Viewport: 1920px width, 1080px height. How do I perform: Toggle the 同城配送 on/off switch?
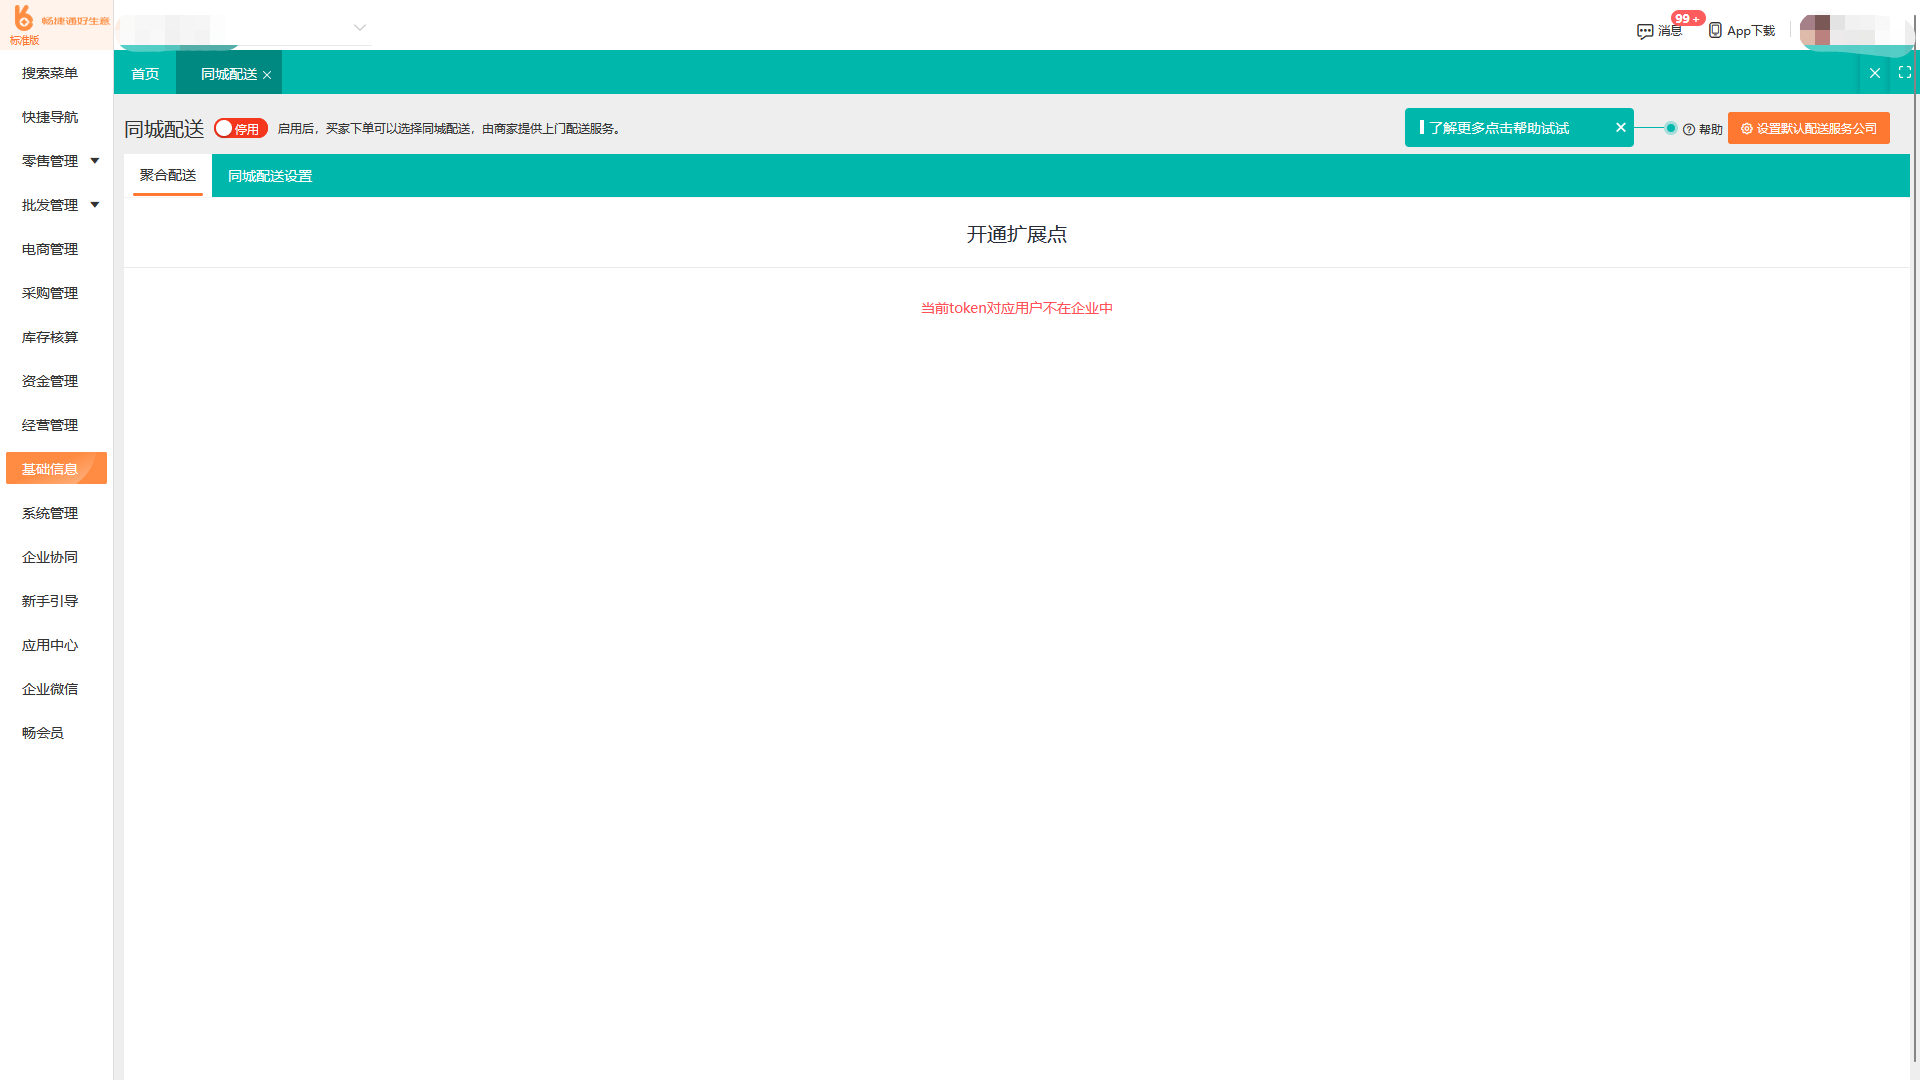[x=241, y=128]
